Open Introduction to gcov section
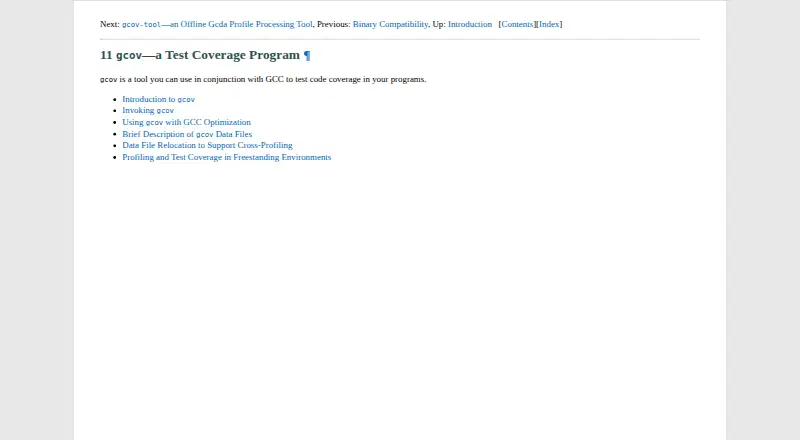This screenshot has height=440, width=800. (x=159, y=99)
